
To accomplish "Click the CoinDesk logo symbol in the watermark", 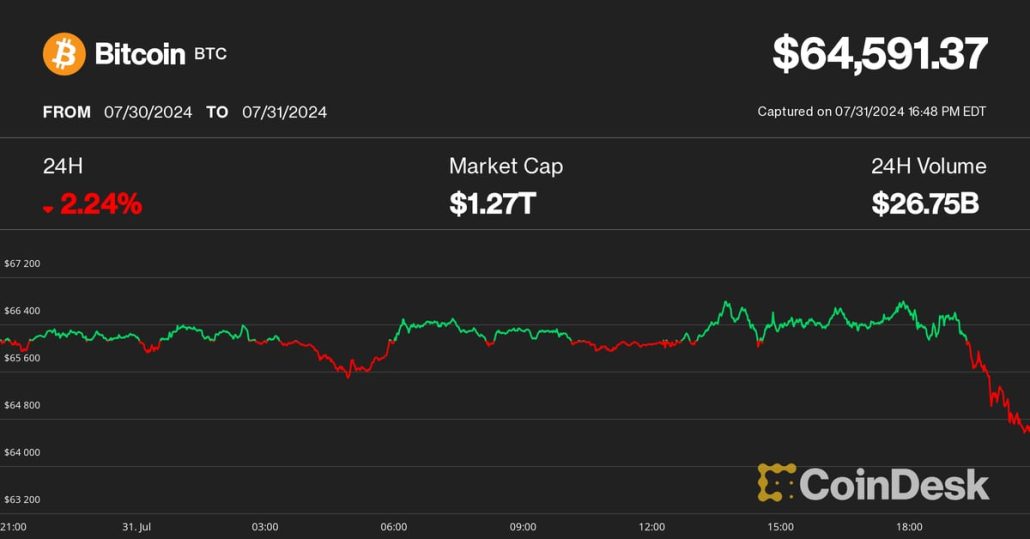I will click(776, 482).
